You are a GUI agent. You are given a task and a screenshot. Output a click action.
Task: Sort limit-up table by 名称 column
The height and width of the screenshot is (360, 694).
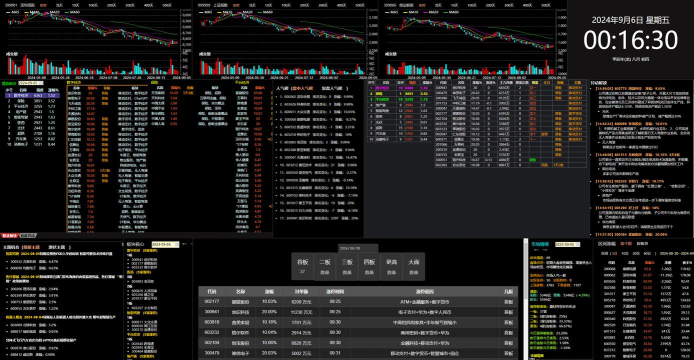point(240,292)
